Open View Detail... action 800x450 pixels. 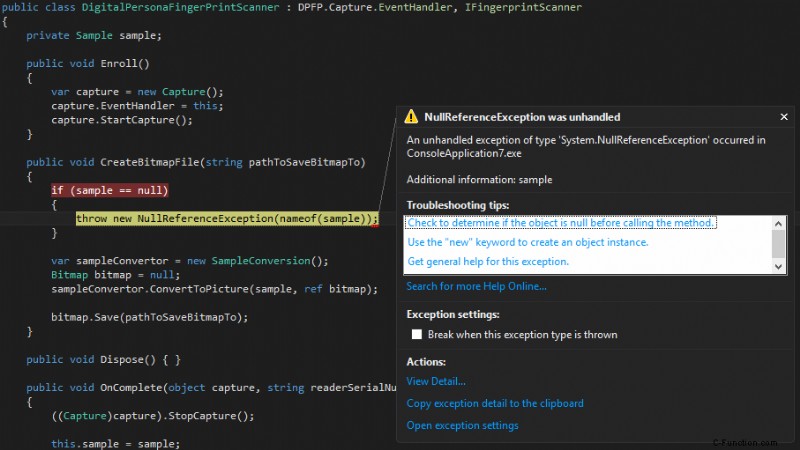point(436,381)
